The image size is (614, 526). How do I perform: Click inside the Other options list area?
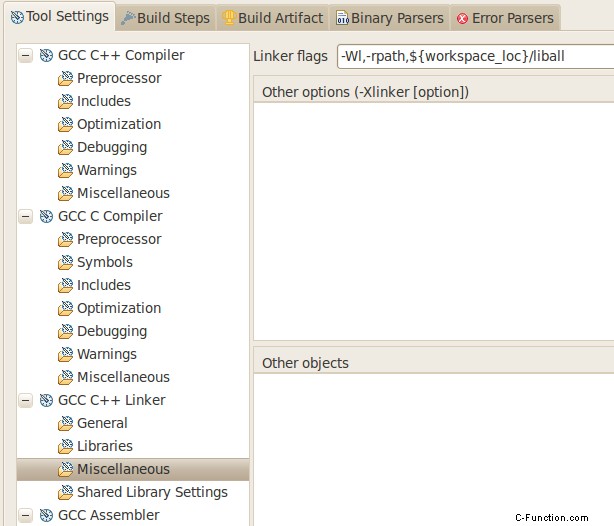point(433,220)
